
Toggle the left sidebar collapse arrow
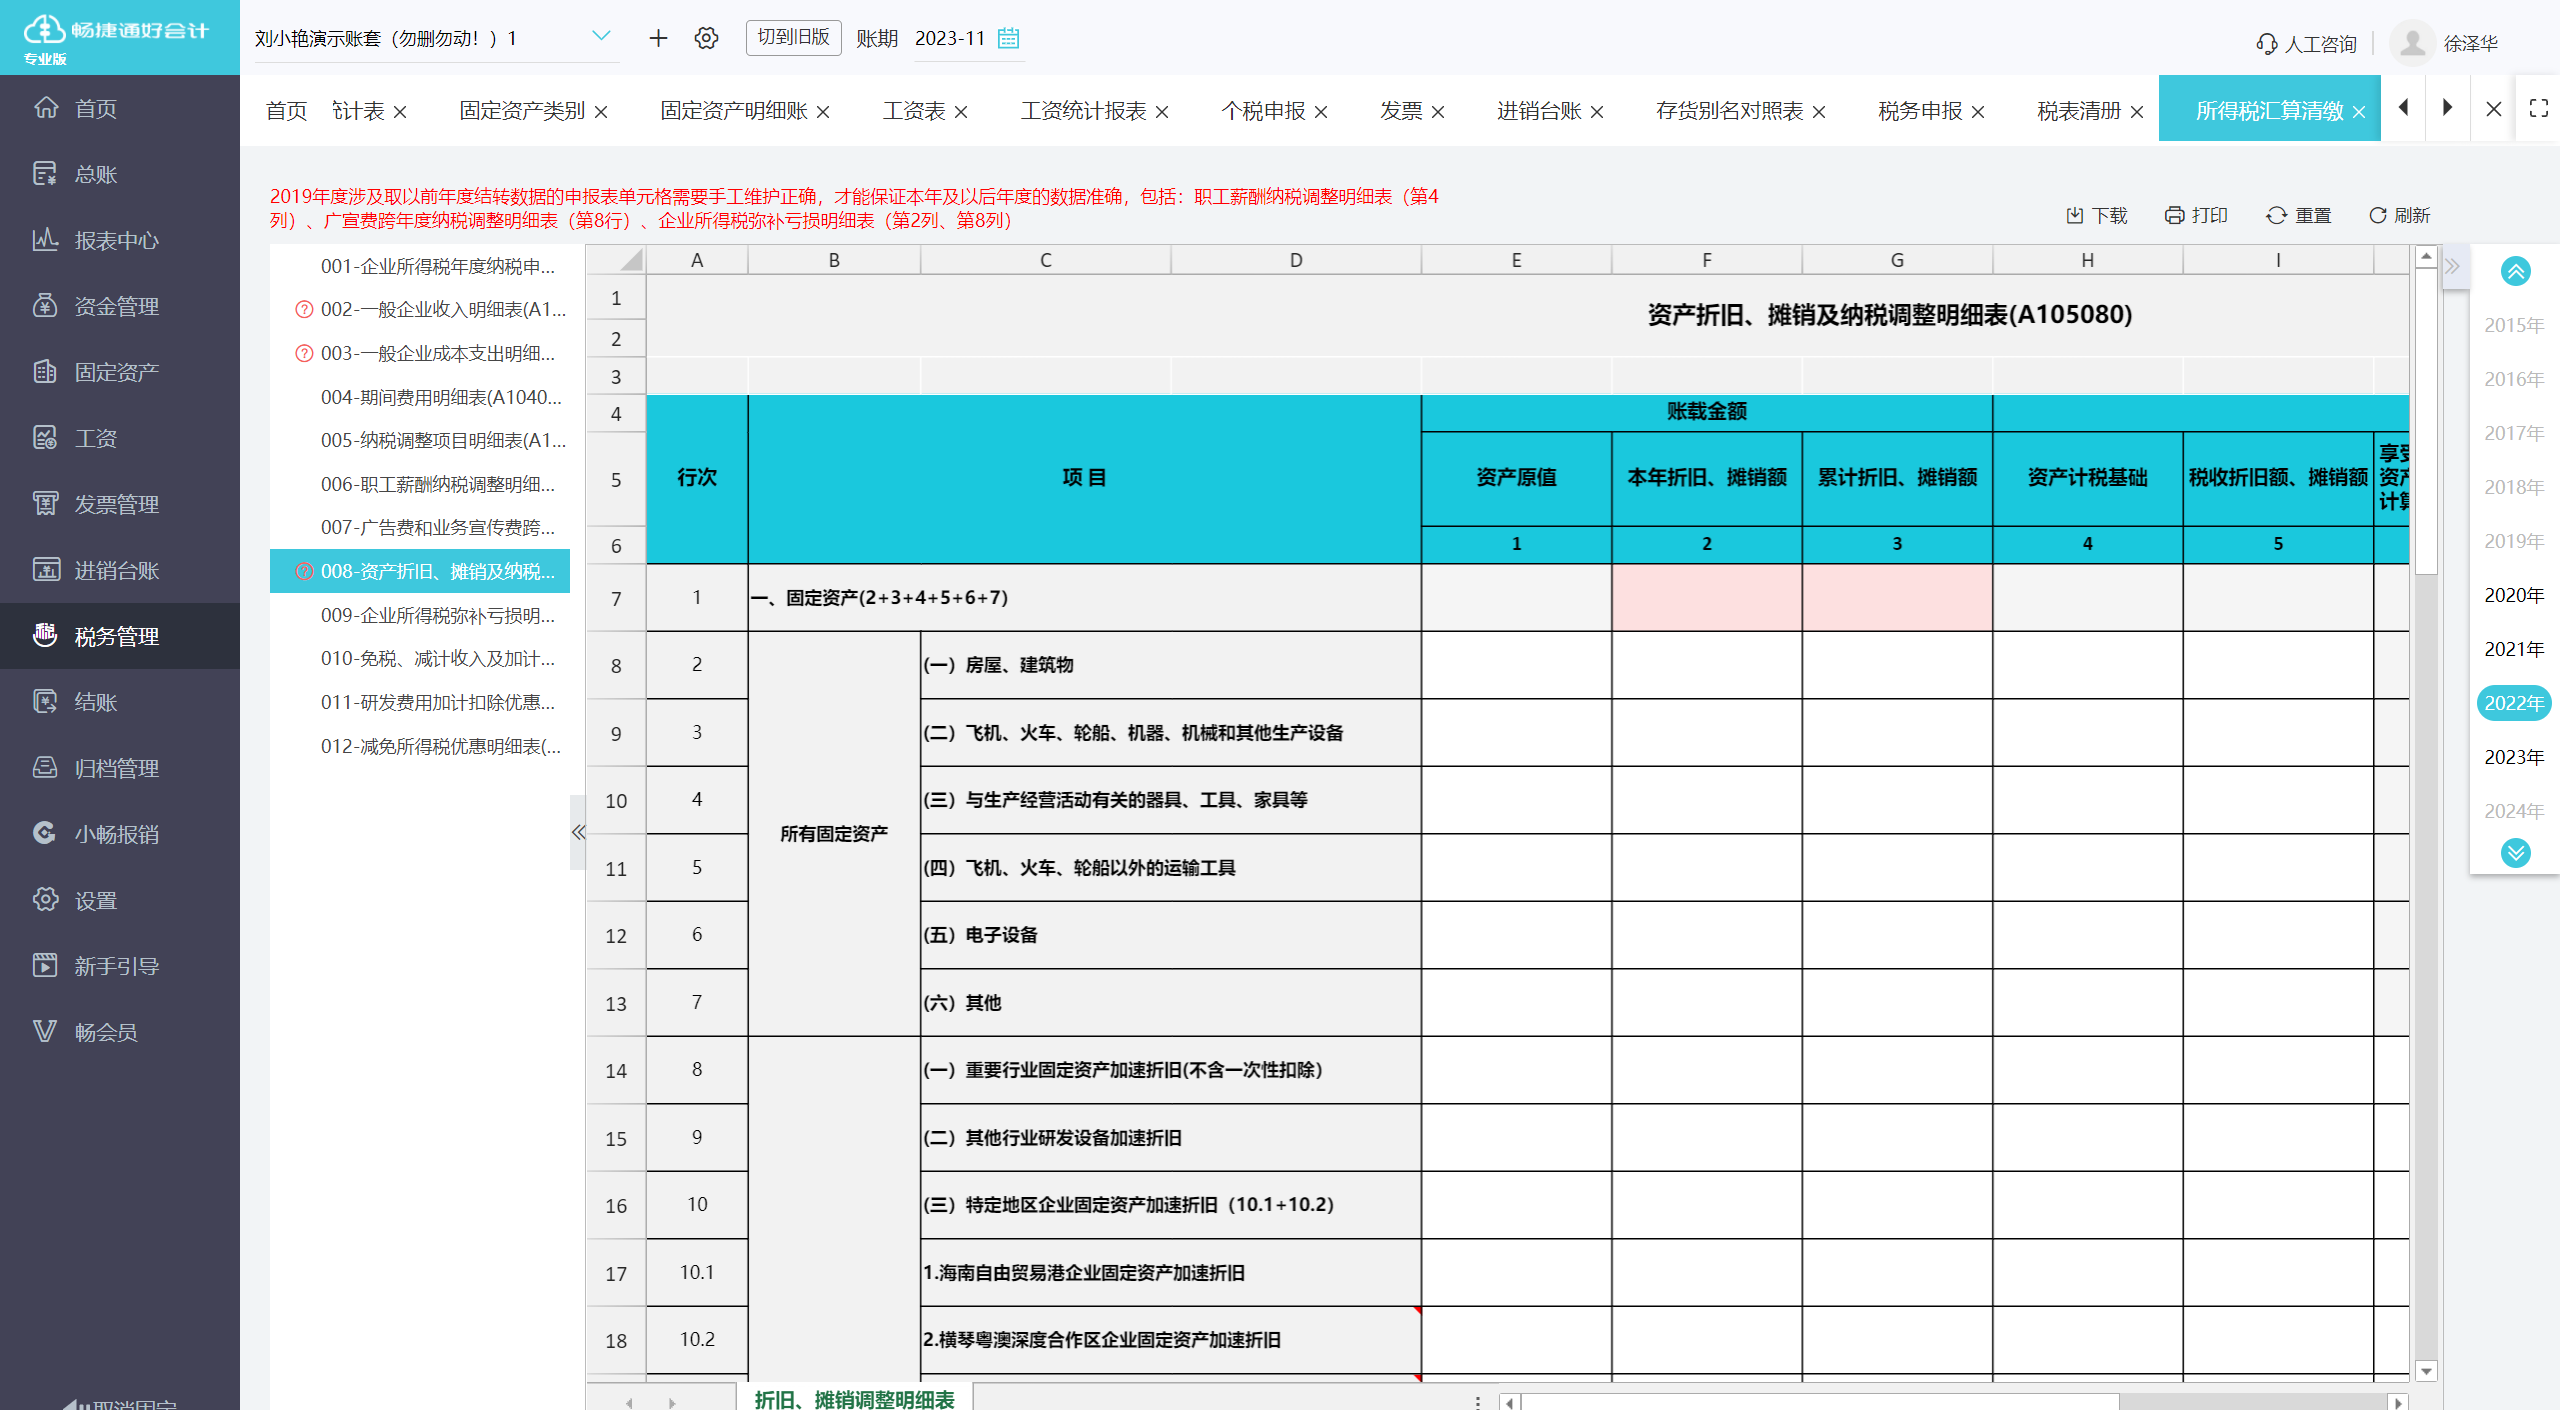580,832
